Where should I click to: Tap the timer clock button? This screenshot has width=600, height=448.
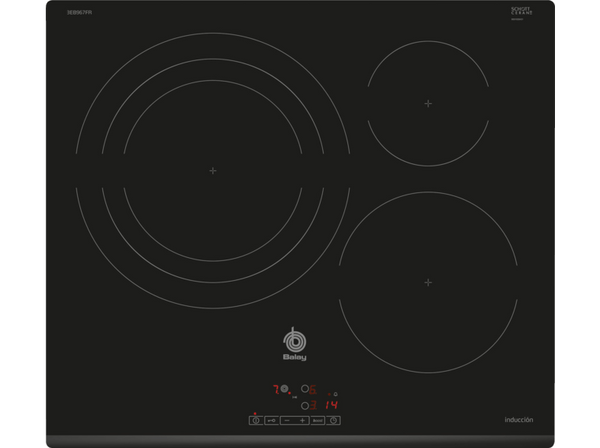point(333,420)
